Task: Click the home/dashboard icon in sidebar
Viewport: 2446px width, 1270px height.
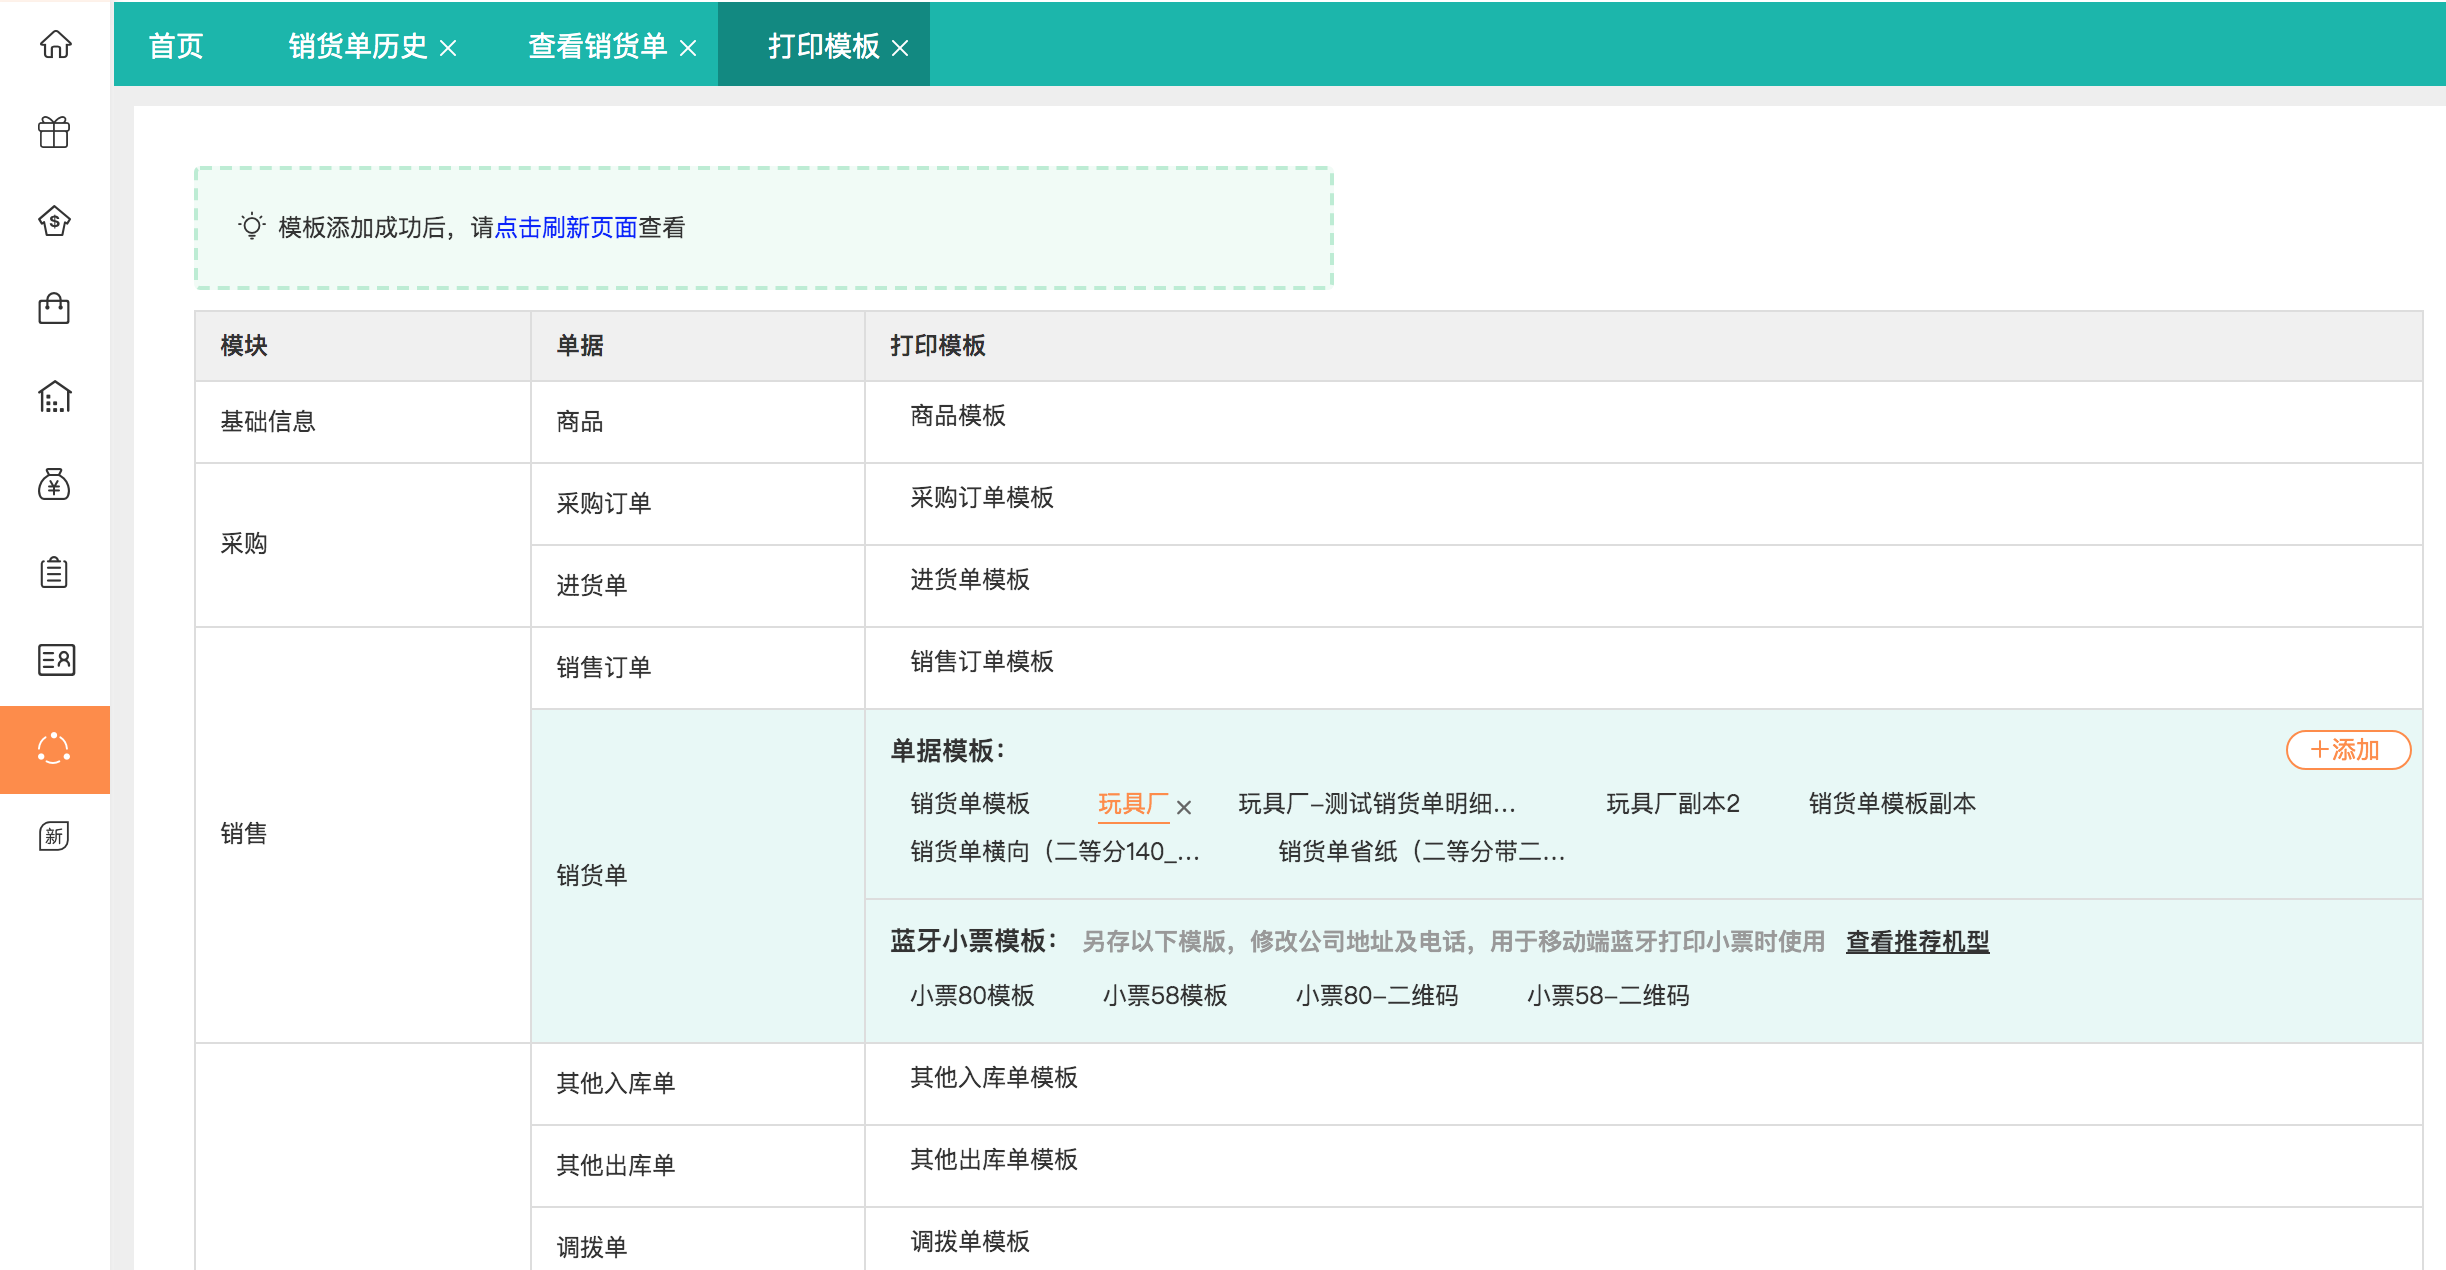Action: (55, 44)
